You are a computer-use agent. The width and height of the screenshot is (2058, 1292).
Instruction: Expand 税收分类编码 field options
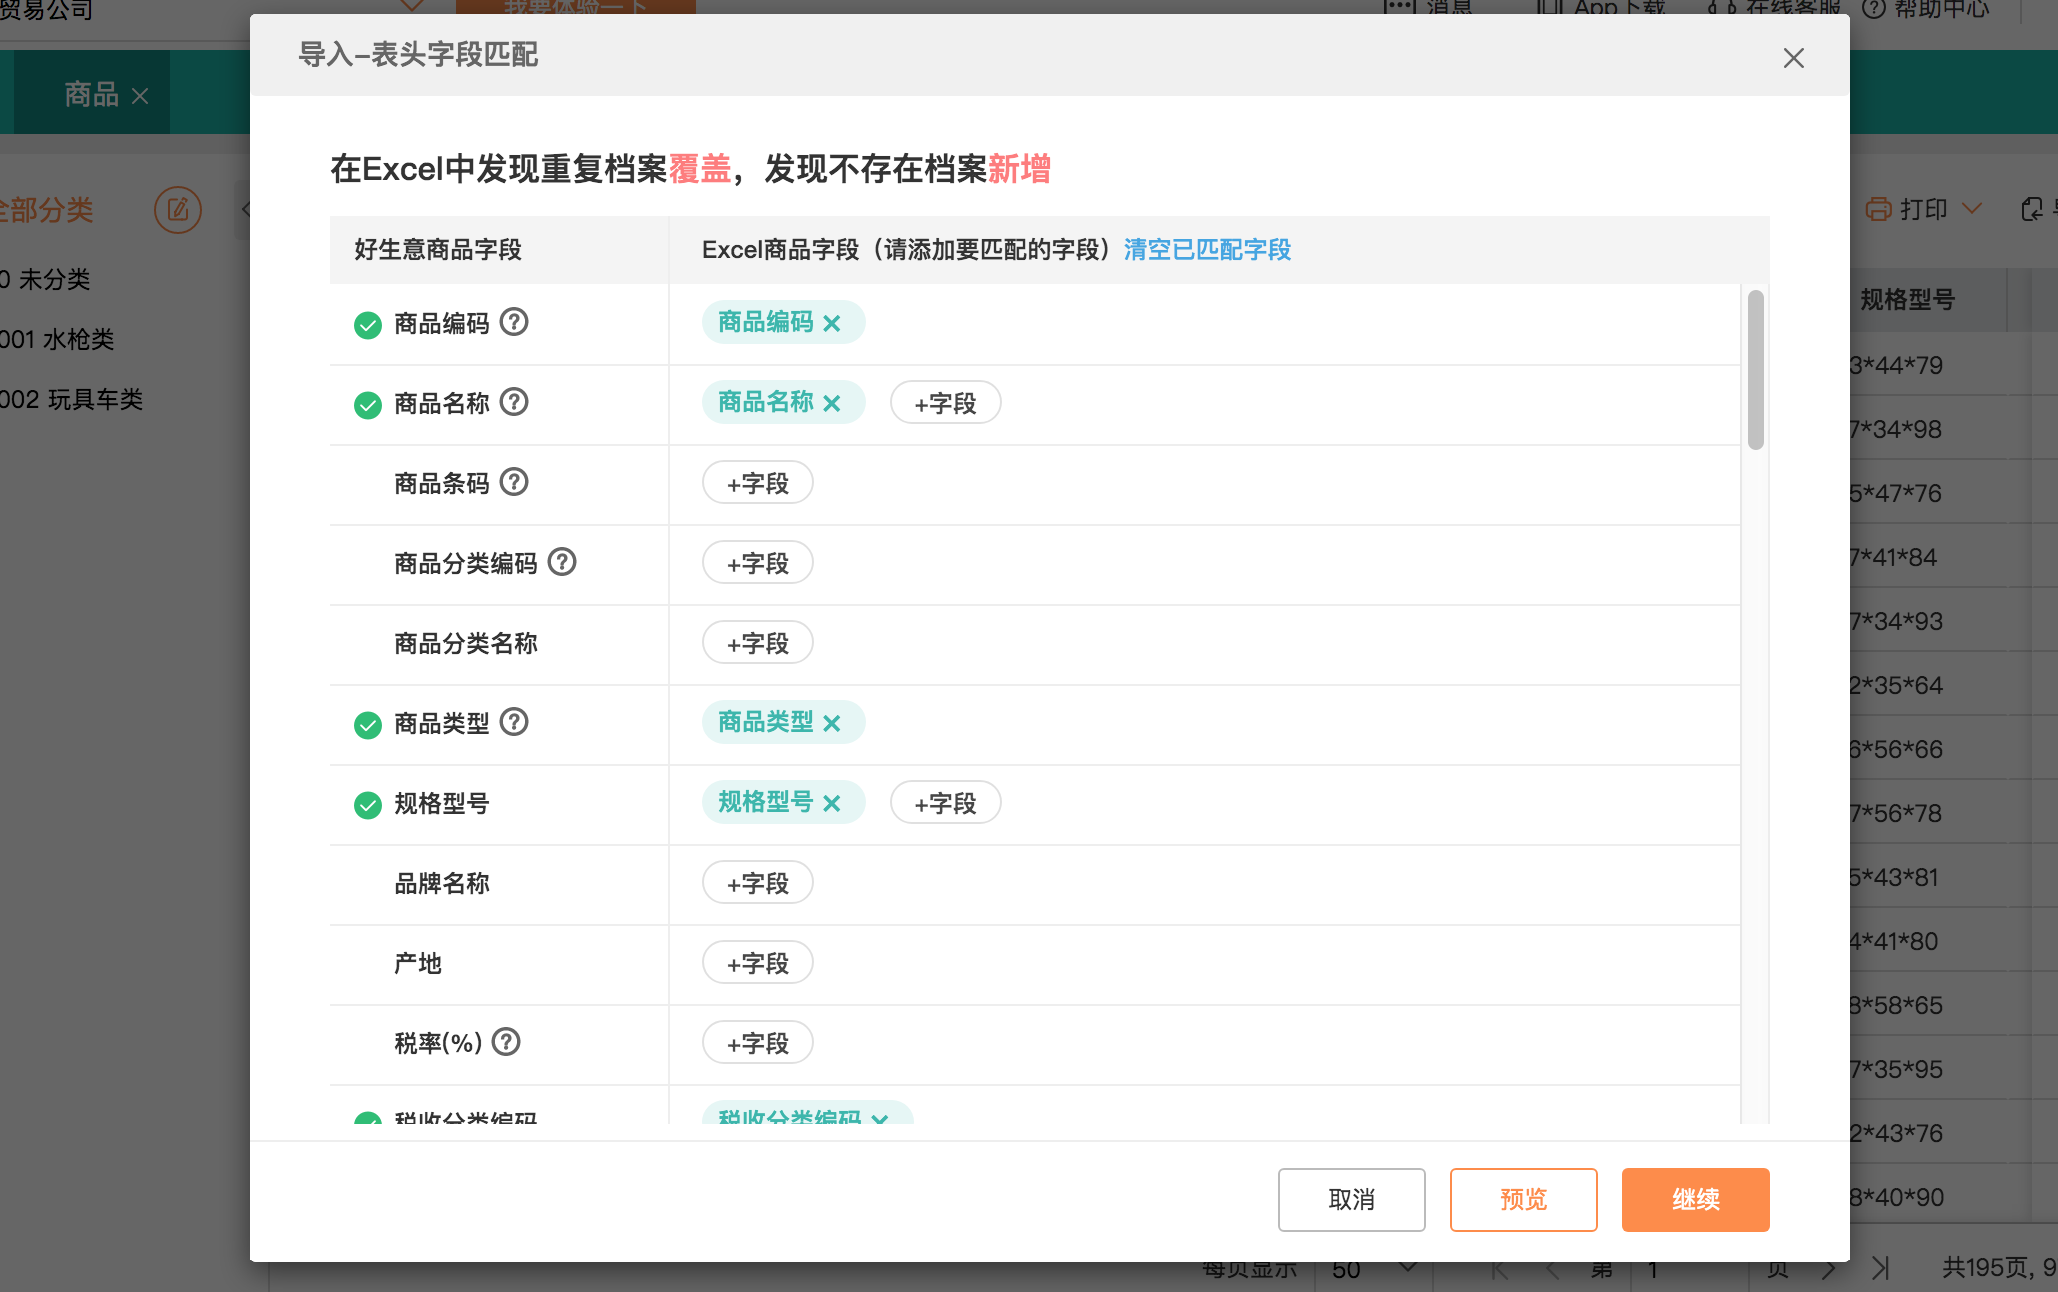879,1116
